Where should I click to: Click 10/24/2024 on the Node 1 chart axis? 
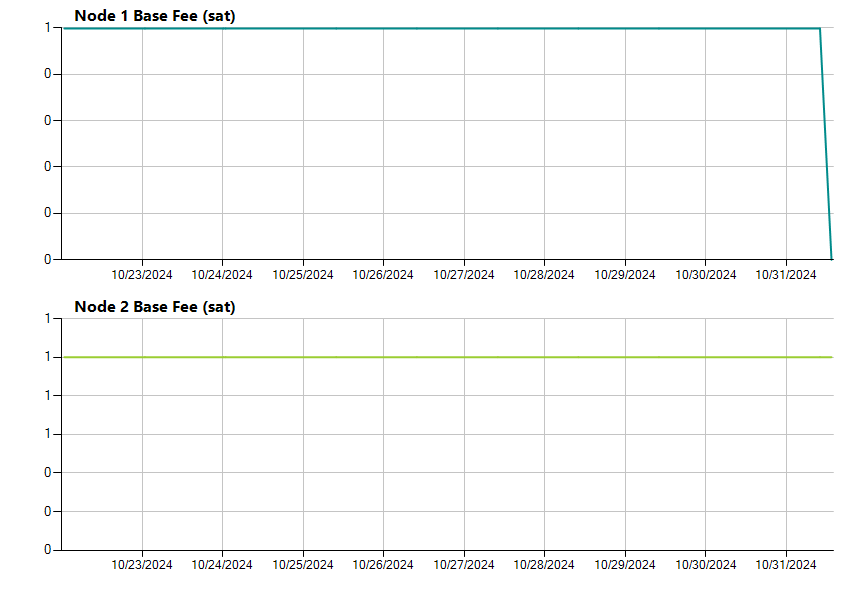222,274
